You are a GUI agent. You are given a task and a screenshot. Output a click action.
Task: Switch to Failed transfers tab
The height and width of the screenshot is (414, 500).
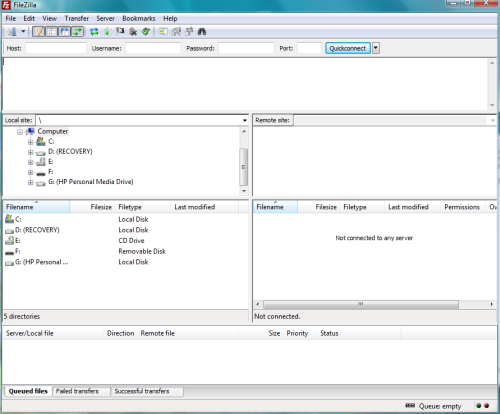81,391
